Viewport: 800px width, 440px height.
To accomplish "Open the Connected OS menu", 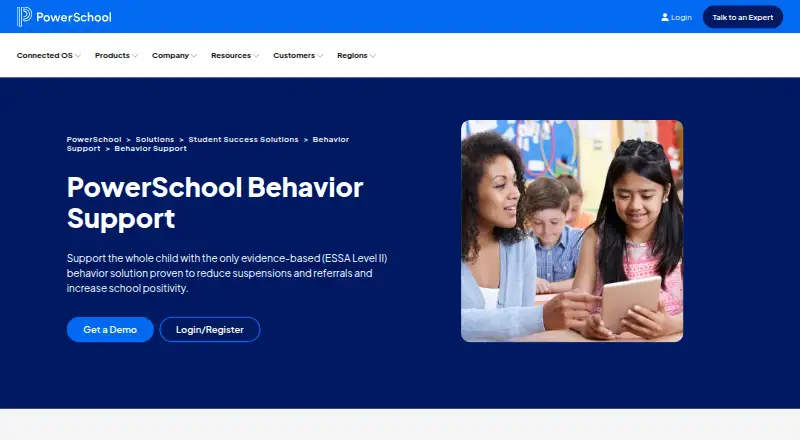I will point(45,55).
